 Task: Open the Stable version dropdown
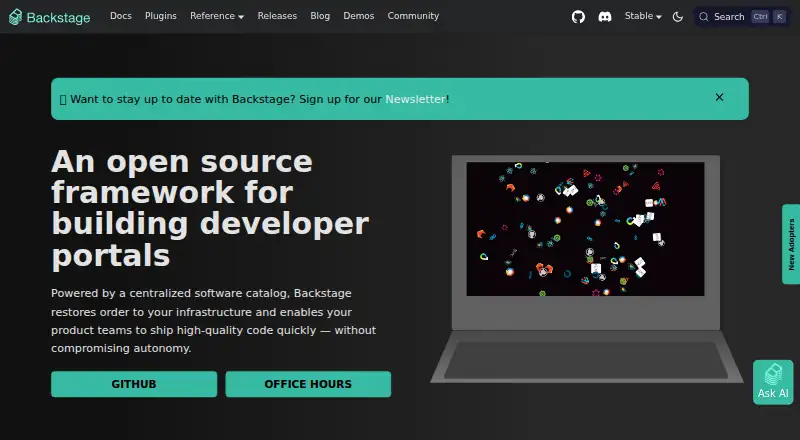[643, 16]
